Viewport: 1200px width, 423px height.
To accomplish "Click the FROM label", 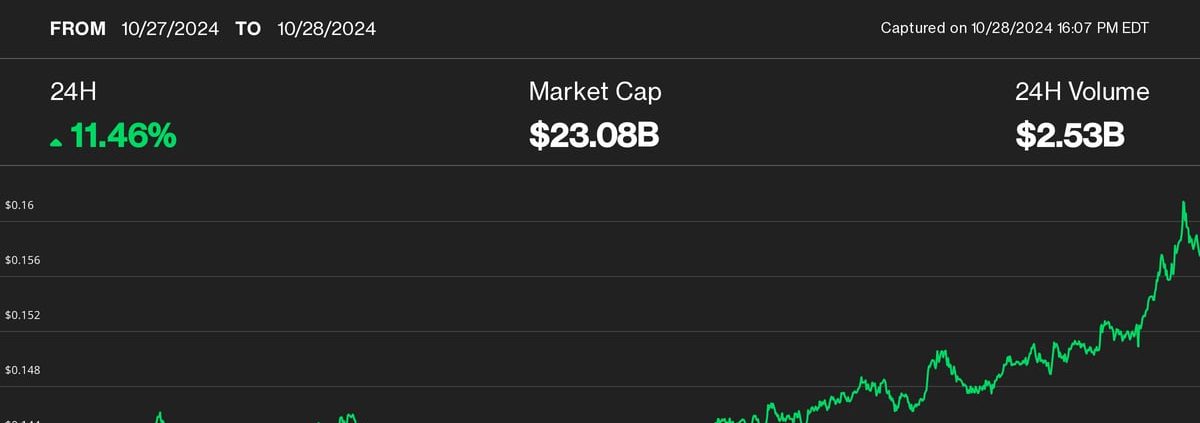I will point(78,29).
